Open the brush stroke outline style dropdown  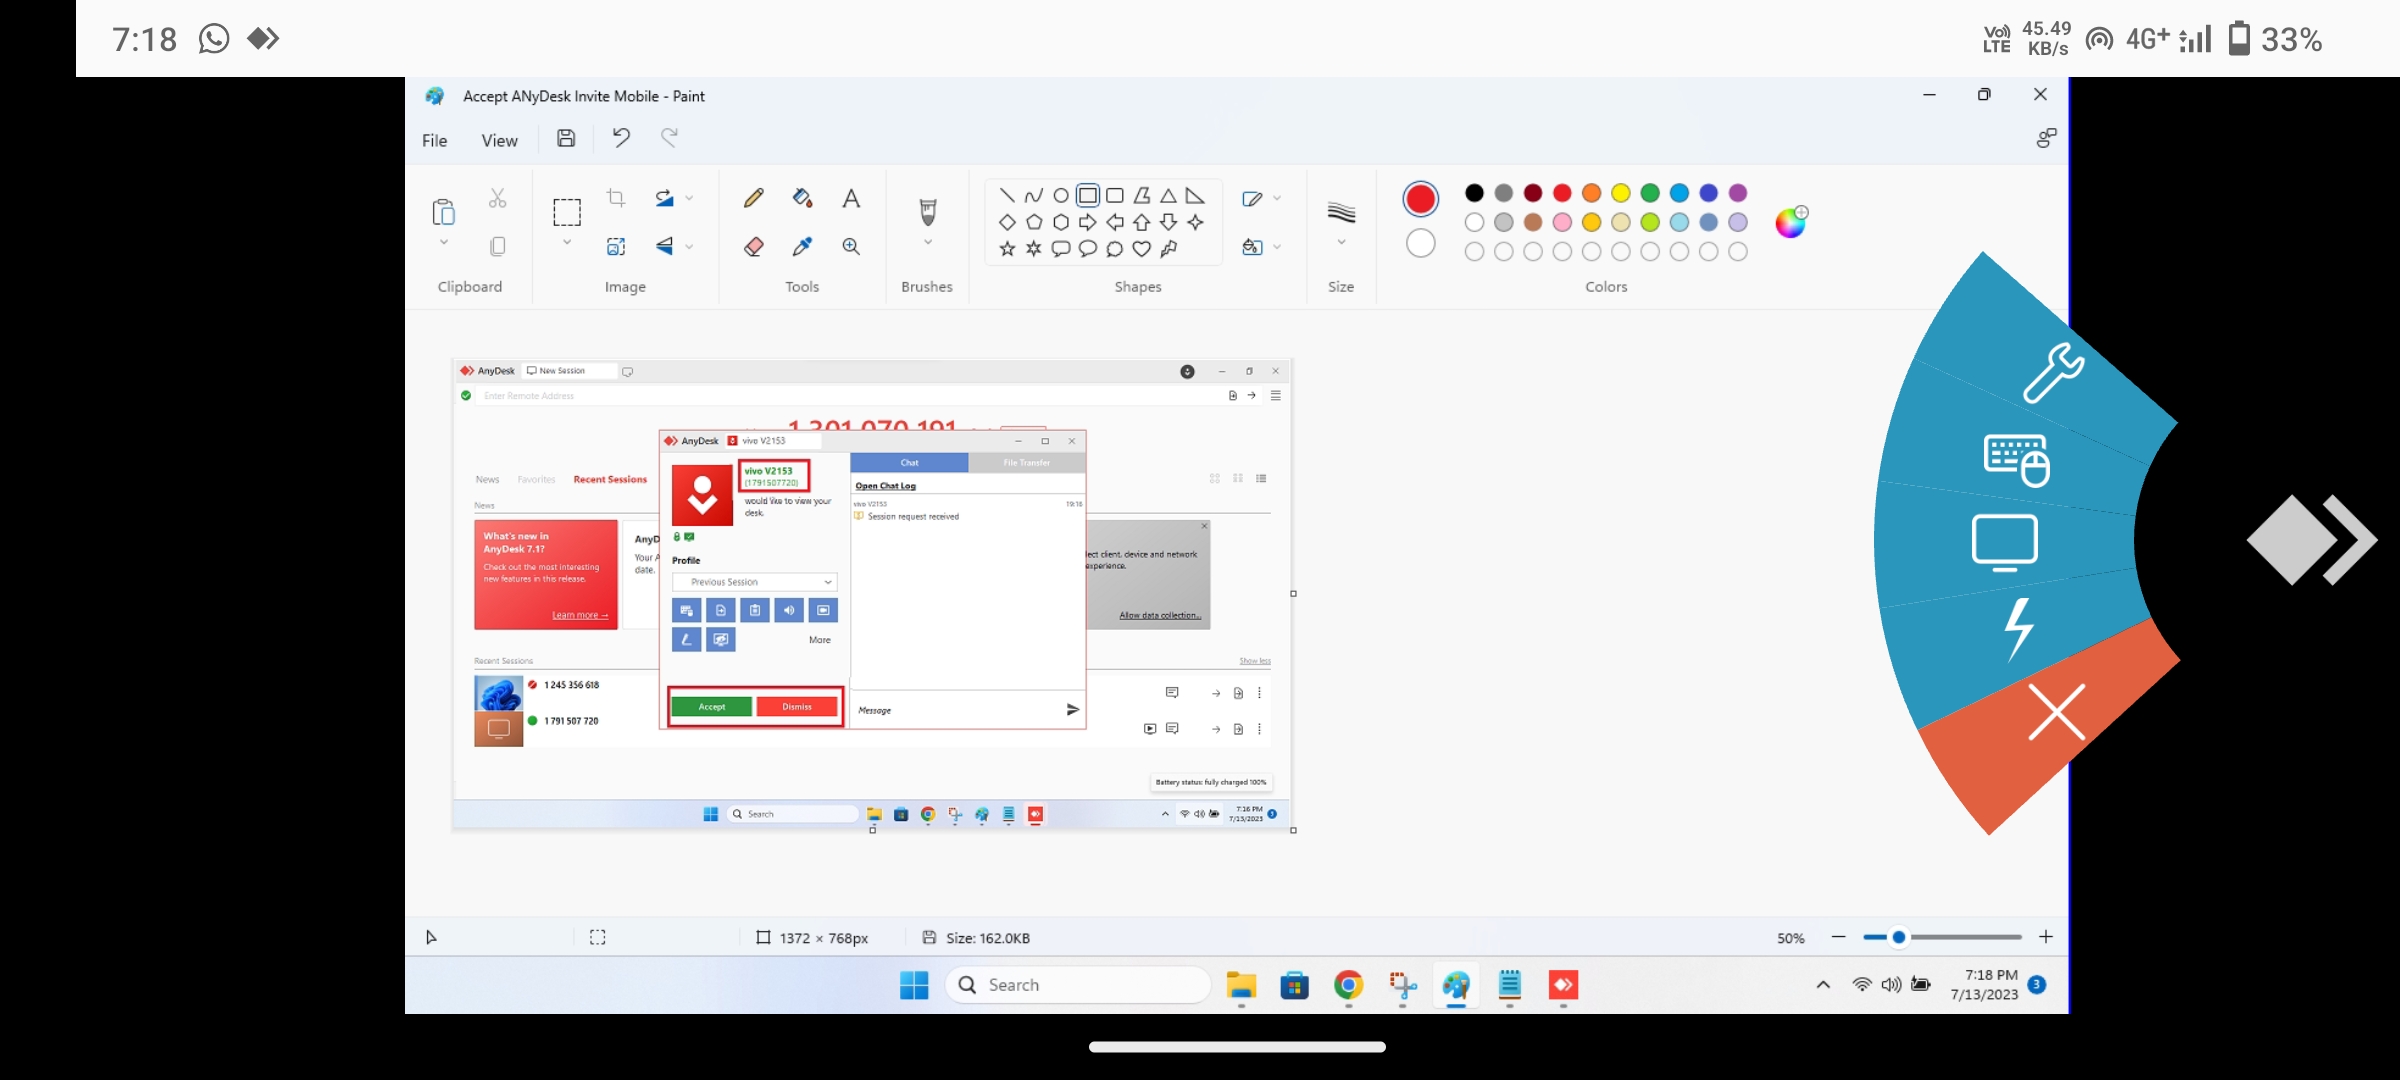tap(1276, 198)
